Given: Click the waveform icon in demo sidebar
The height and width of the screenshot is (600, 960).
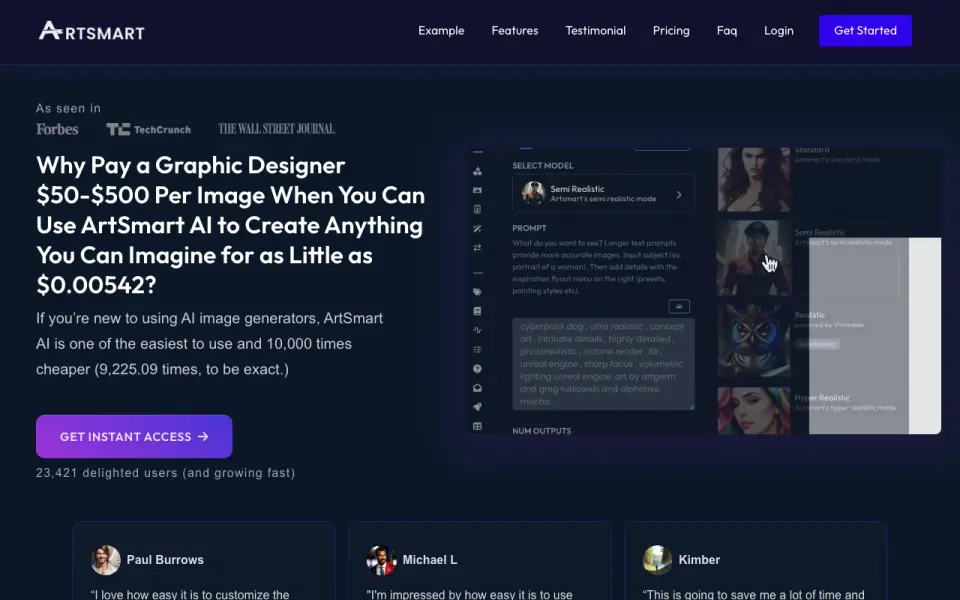Looking at the screenshot, I should [x=478, y=330].
